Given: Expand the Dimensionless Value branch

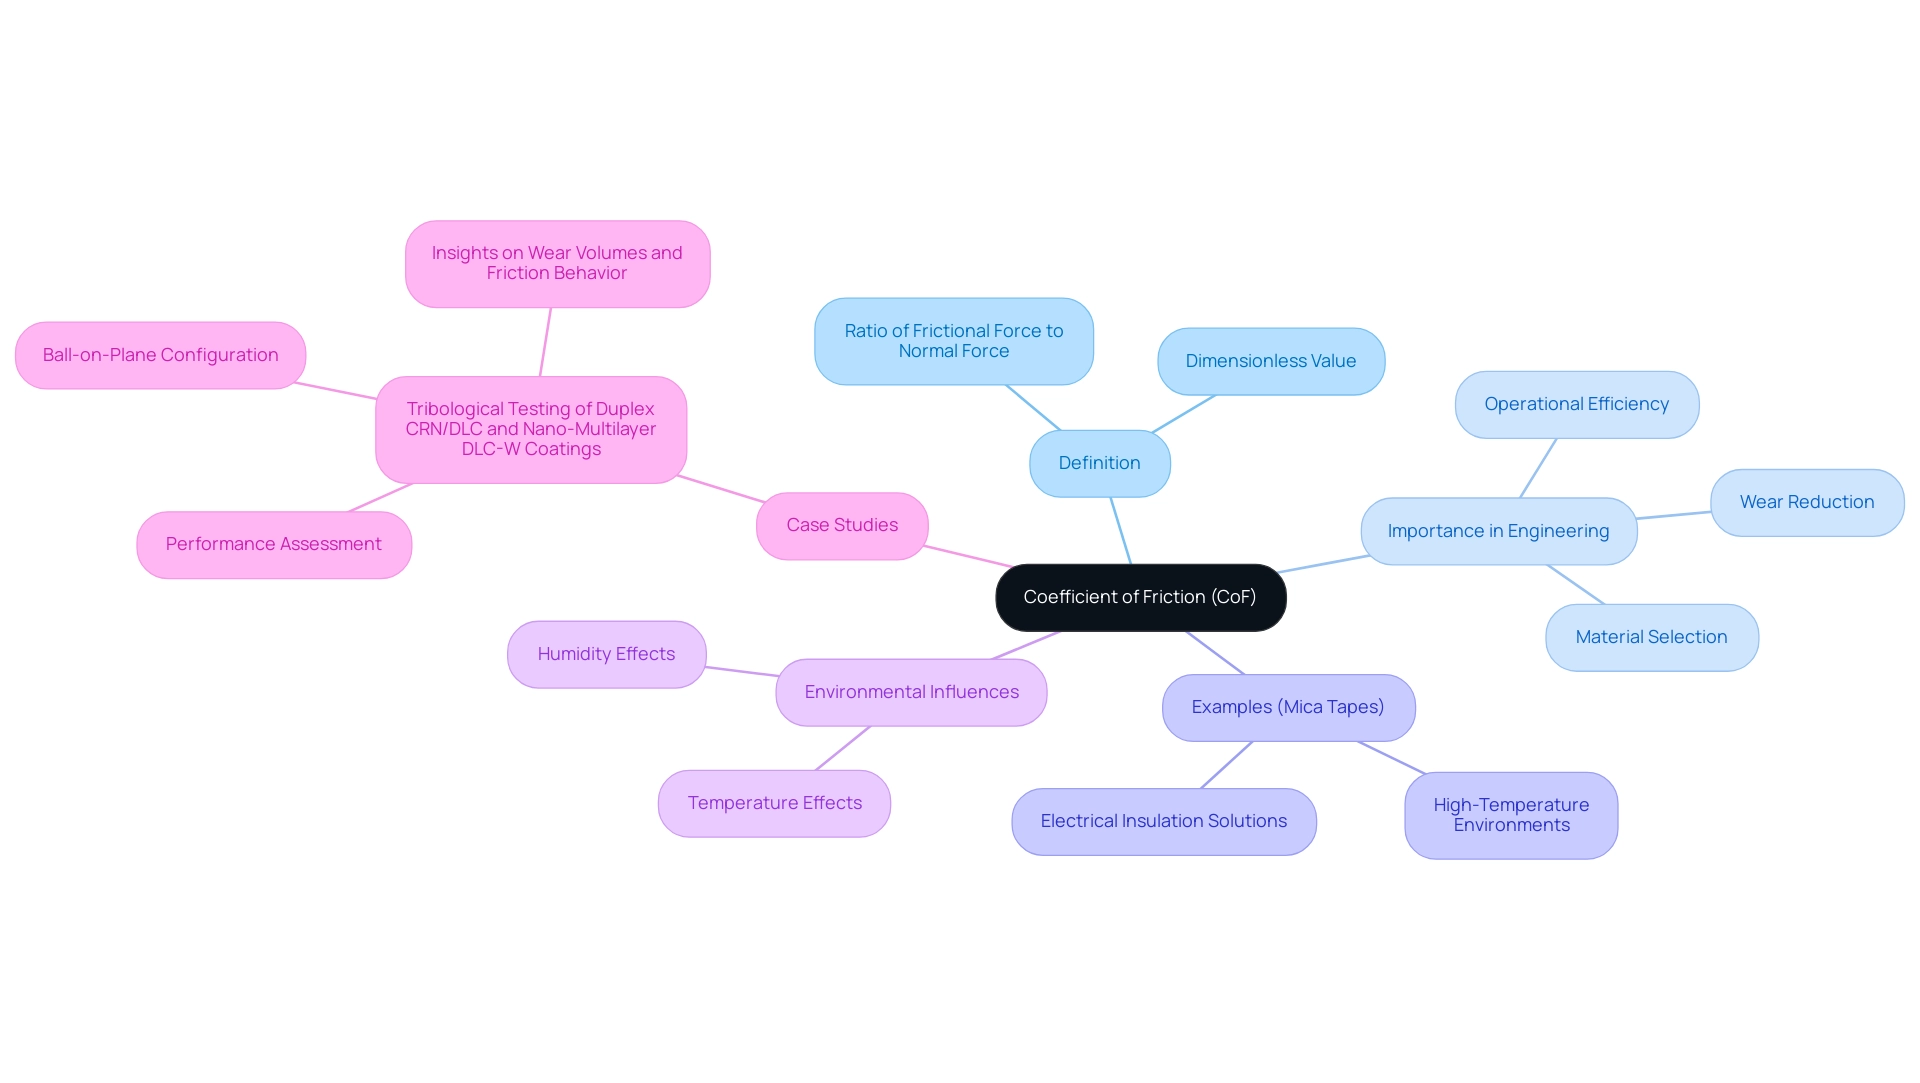Looking at the screenshot, I should (1270, 359).
